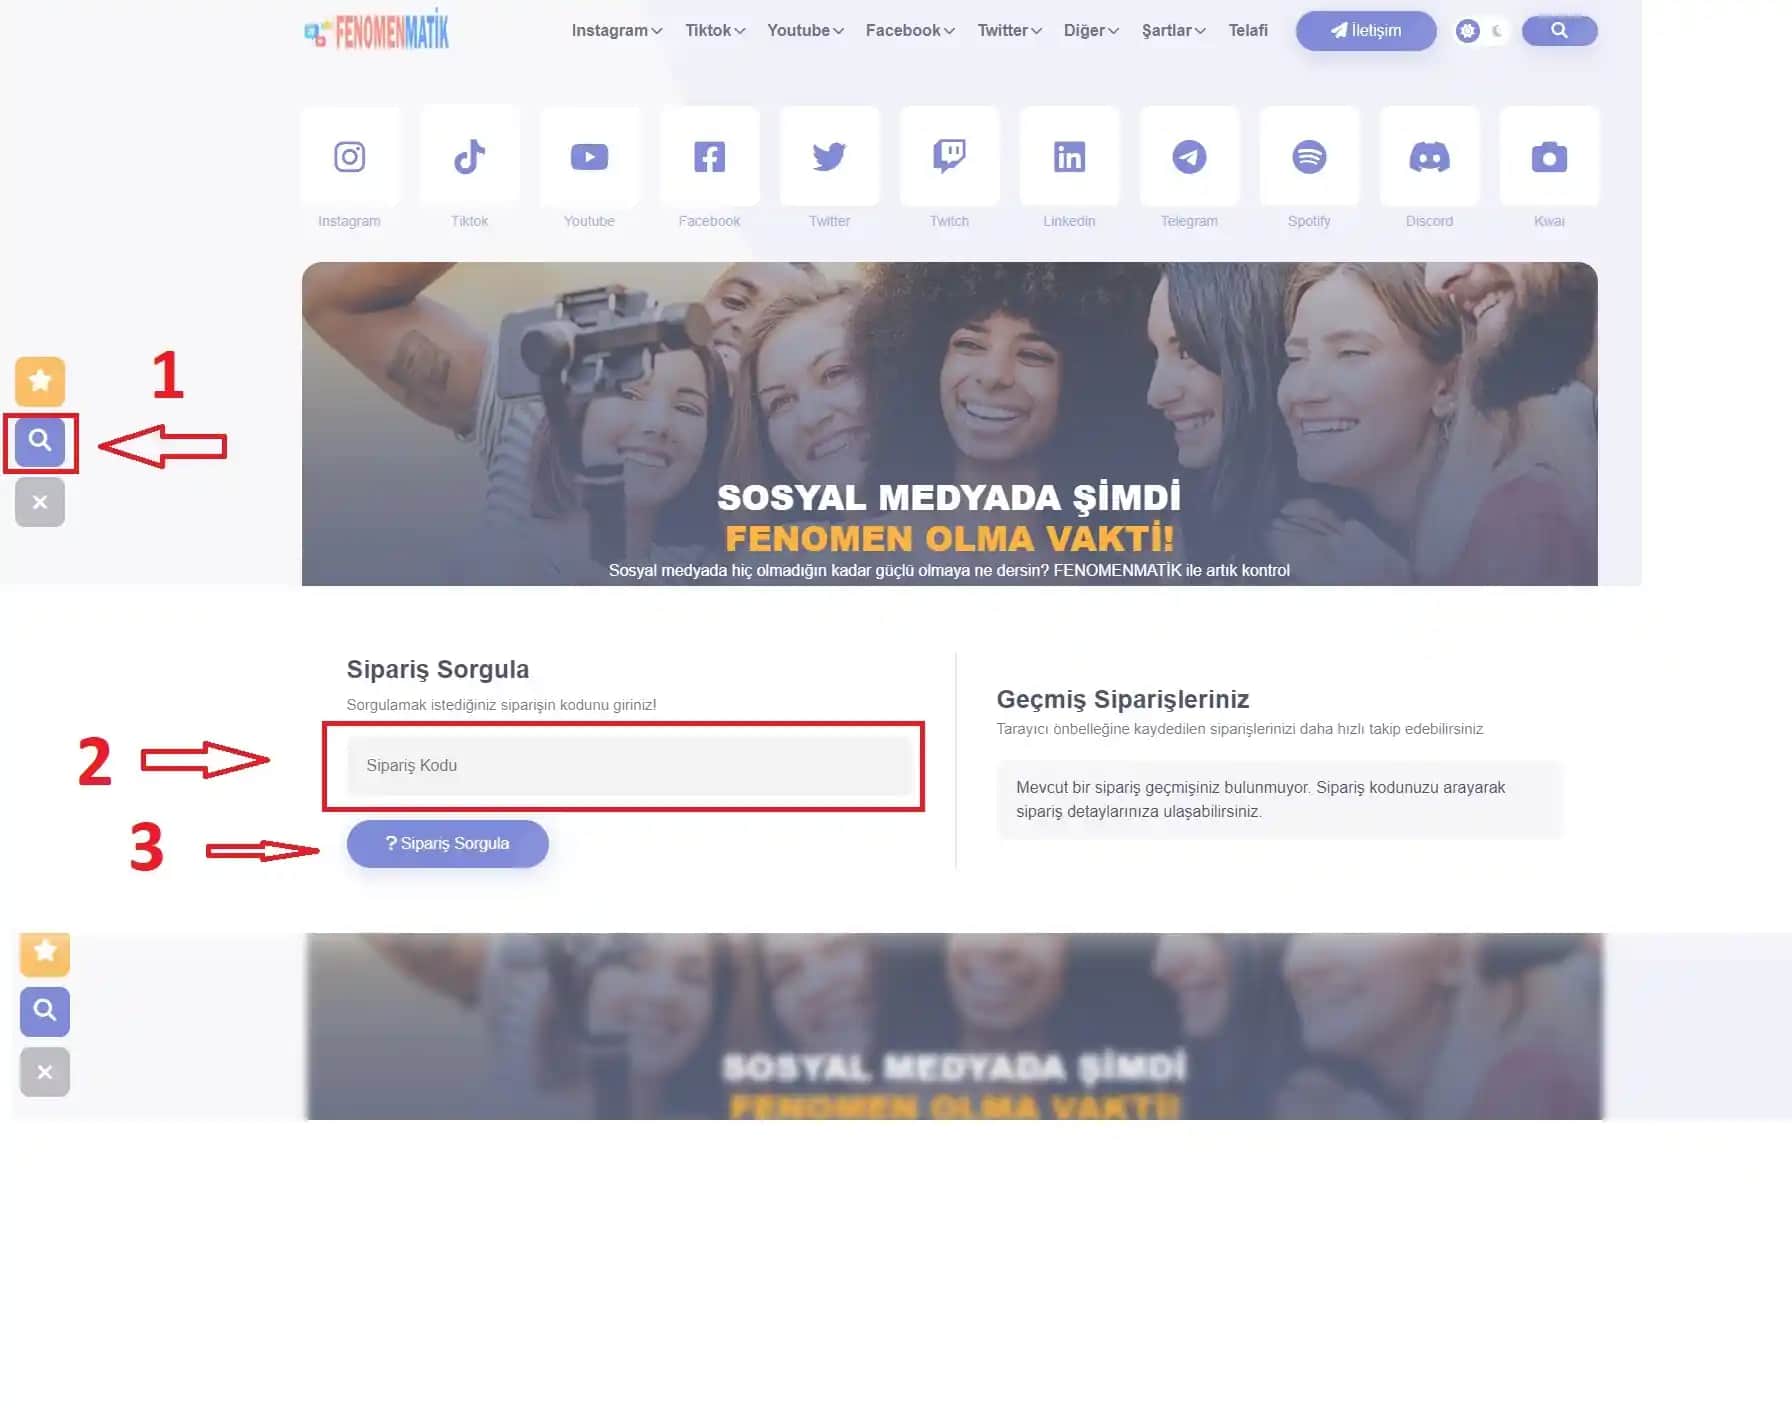Expand the Instagram navigation dropdown

click(x=615, y=31)
